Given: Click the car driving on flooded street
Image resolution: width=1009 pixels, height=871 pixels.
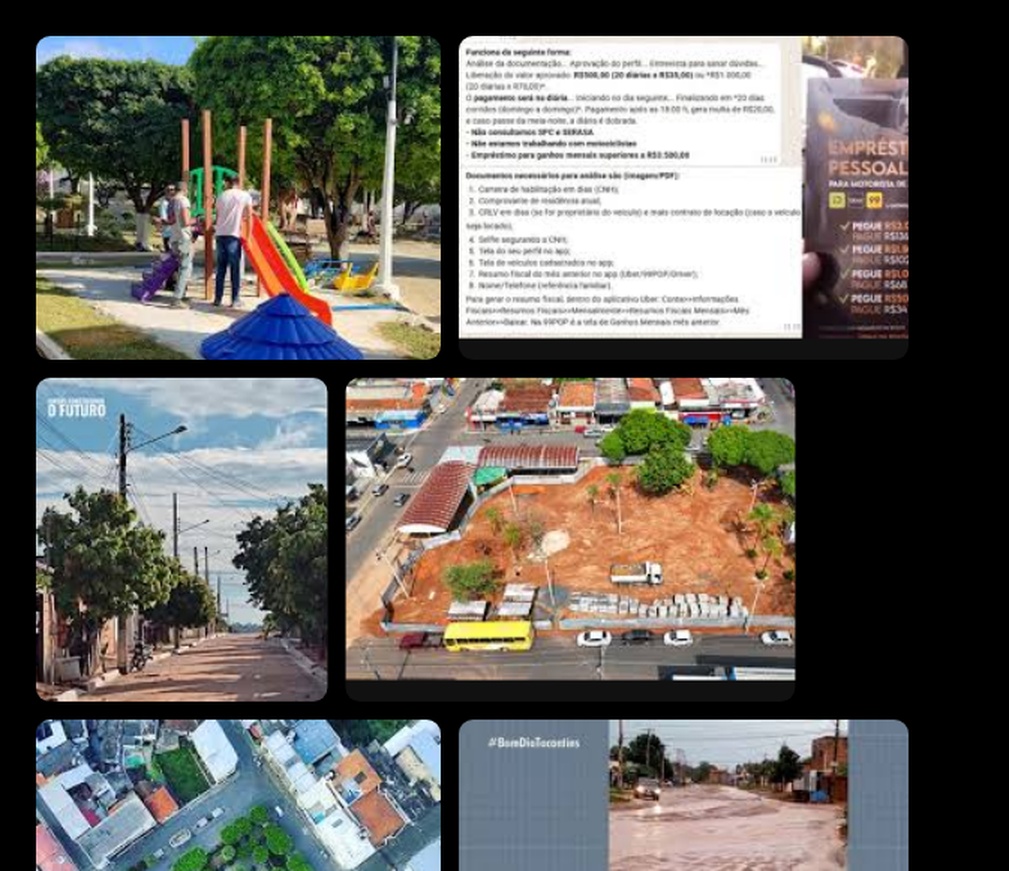Looking at the screenshot, I should pyautogui.click(x=647, y=789).
